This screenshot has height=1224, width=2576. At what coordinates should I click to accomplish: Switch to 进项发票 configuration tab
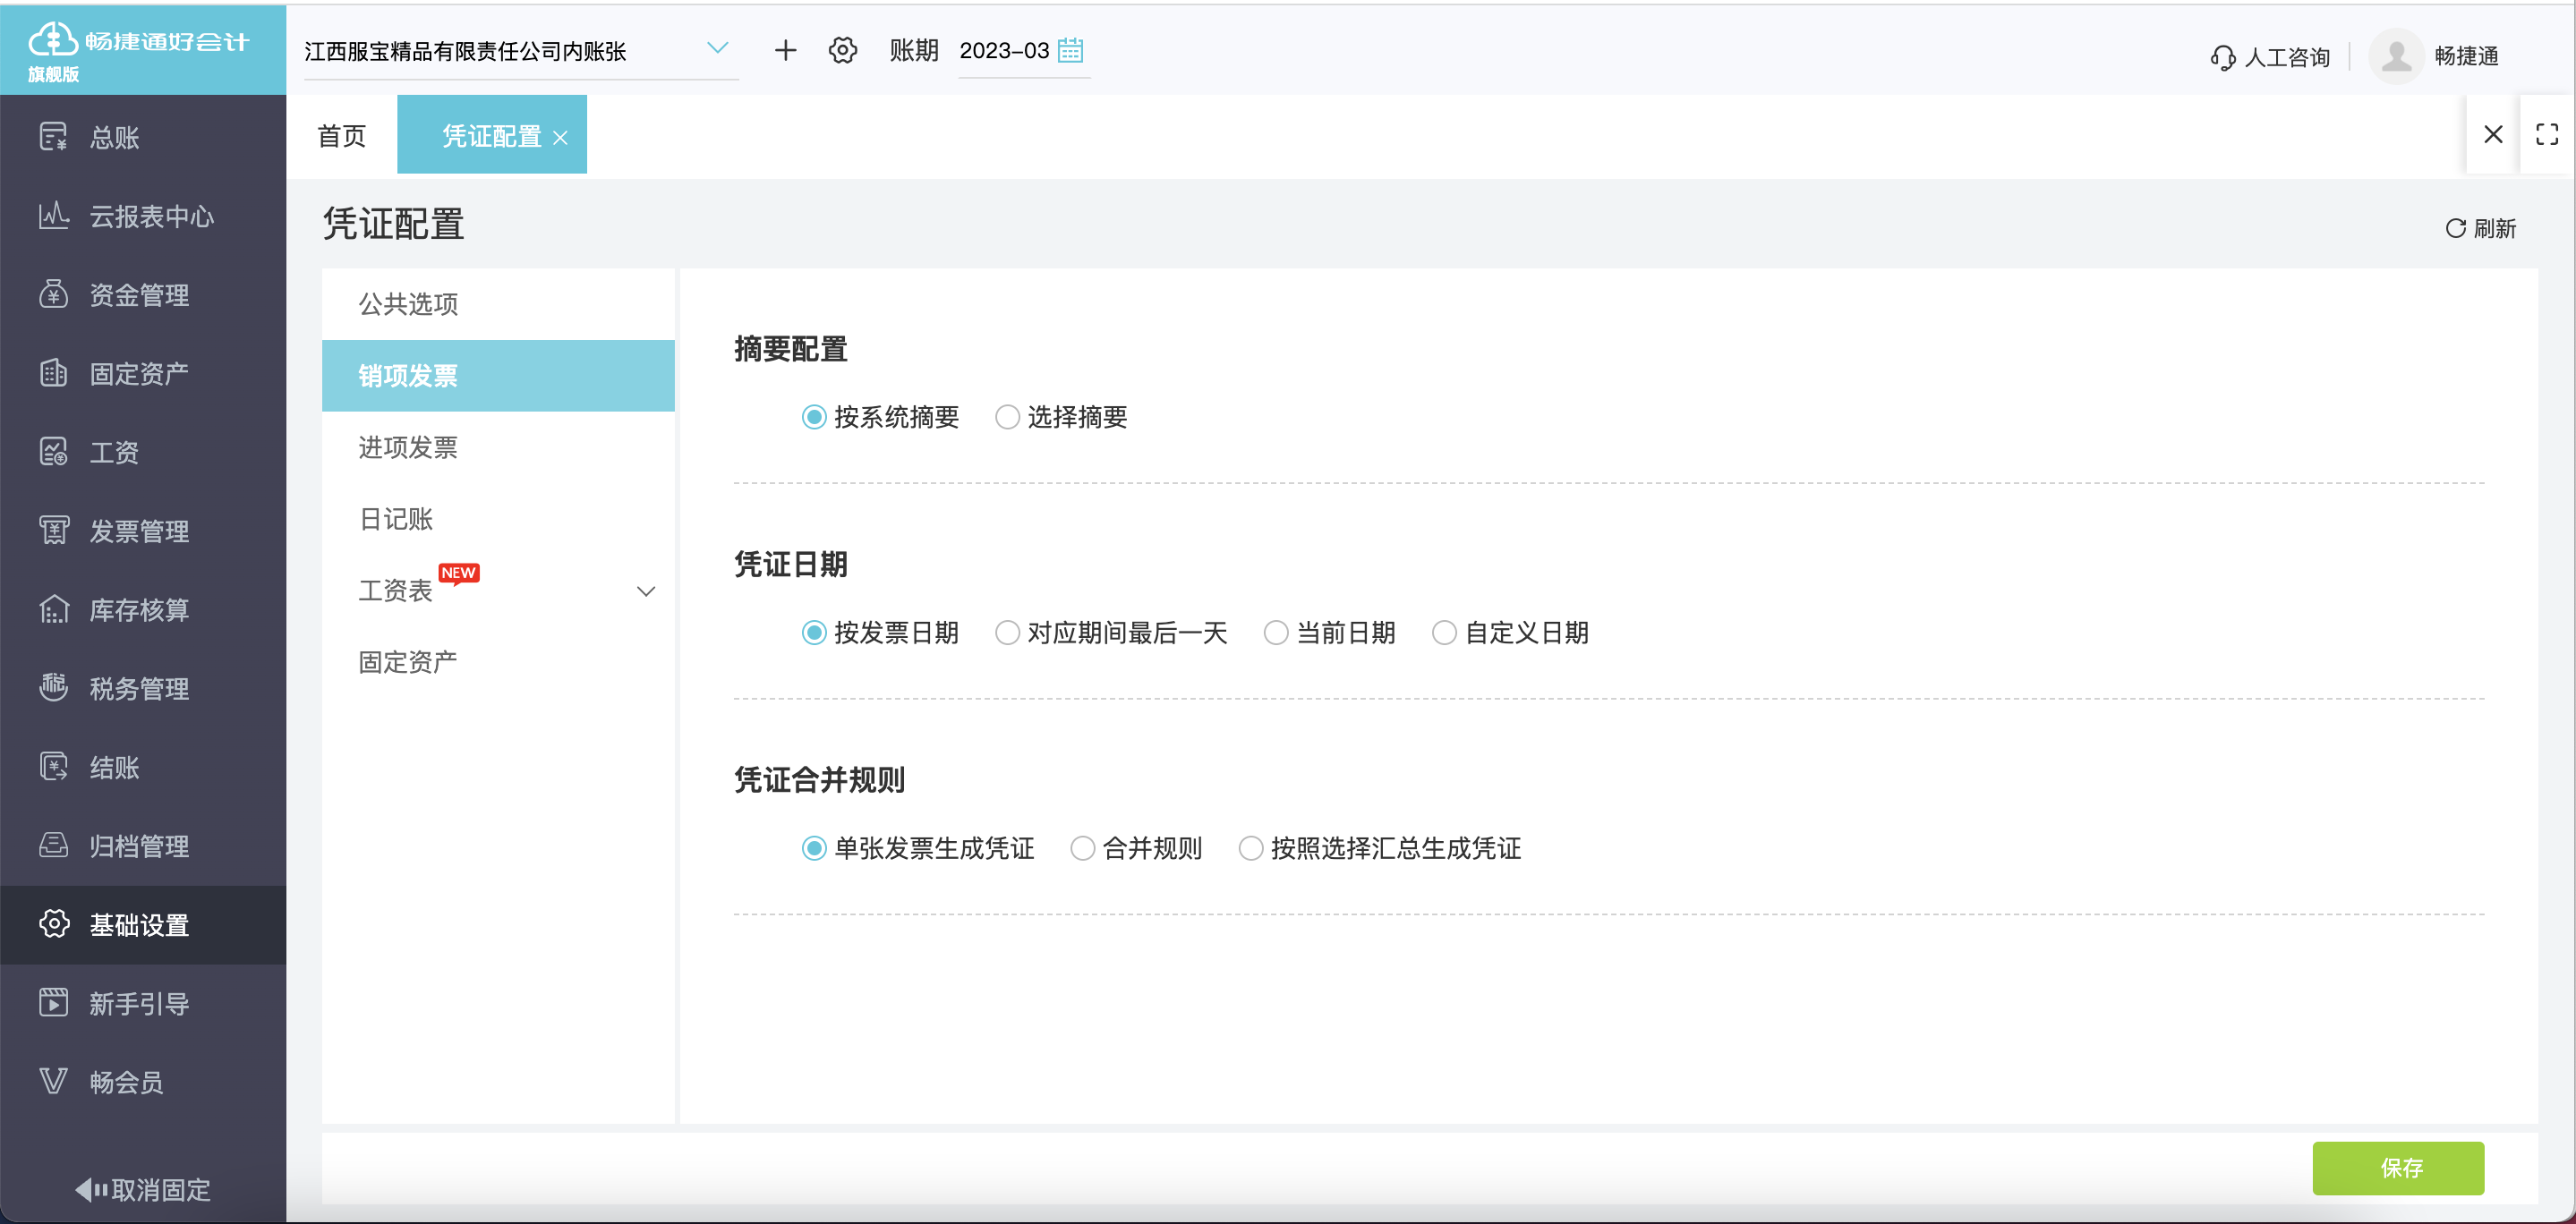coord(407,446)
